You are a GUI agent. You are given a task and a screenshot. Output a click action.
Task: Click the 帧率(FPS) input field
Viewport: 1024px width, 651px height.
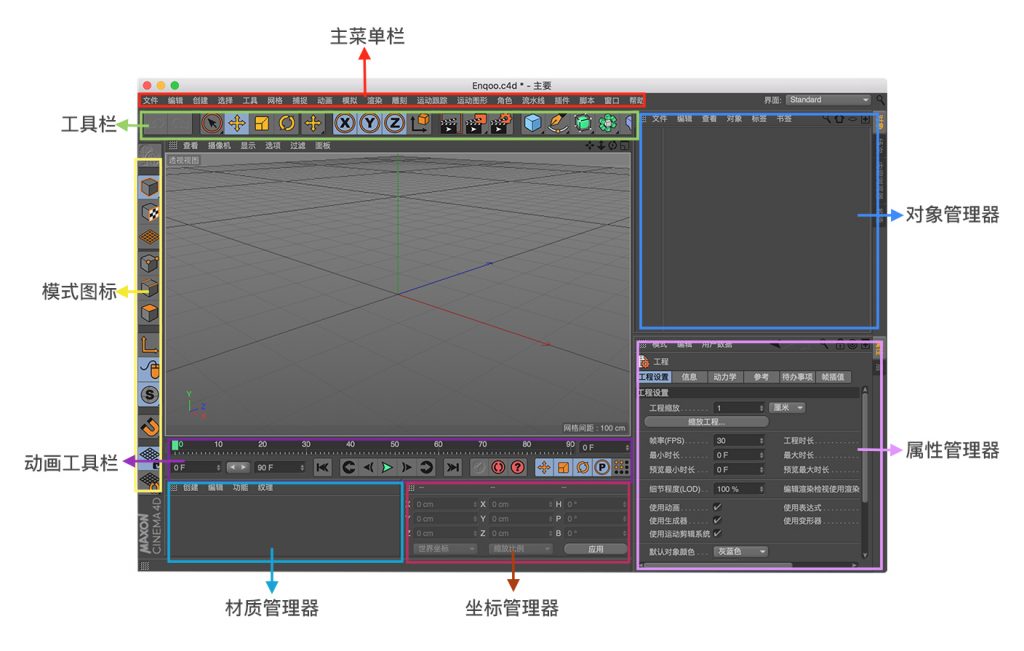[740, 442]
